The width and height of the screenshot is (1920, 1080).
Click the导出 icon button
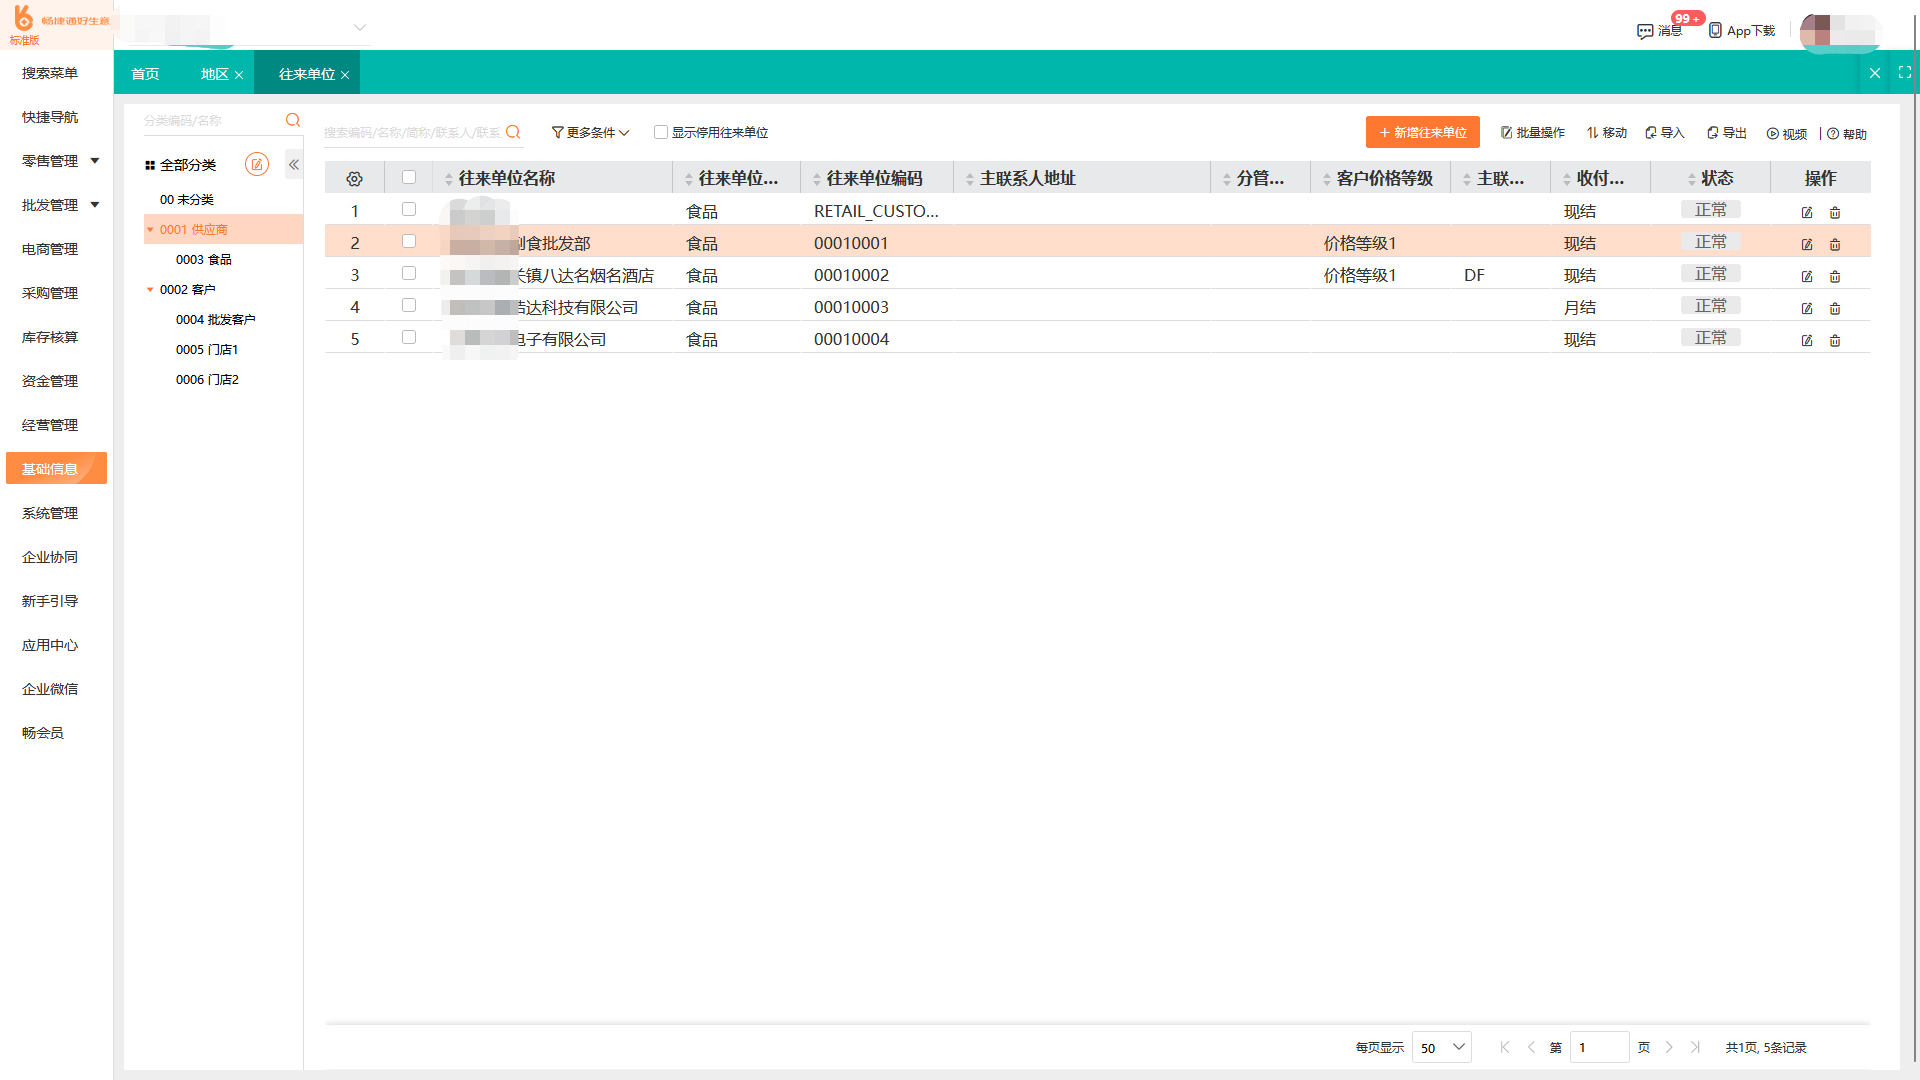coord(1726,131)
